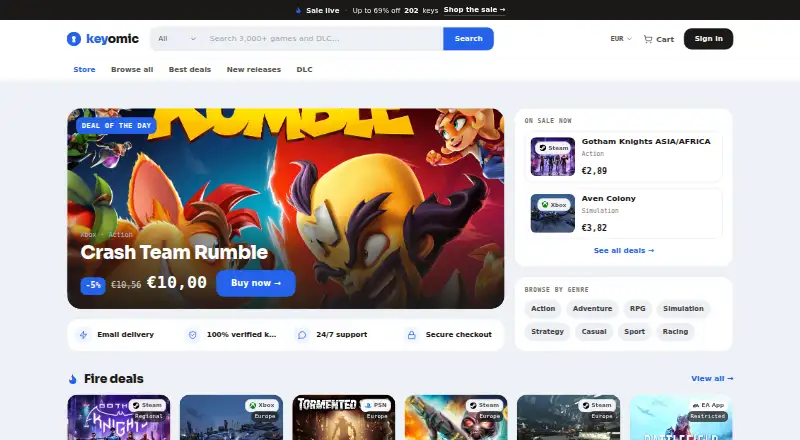Click Buy now on Crash Team Rumble

pos(256,283)
